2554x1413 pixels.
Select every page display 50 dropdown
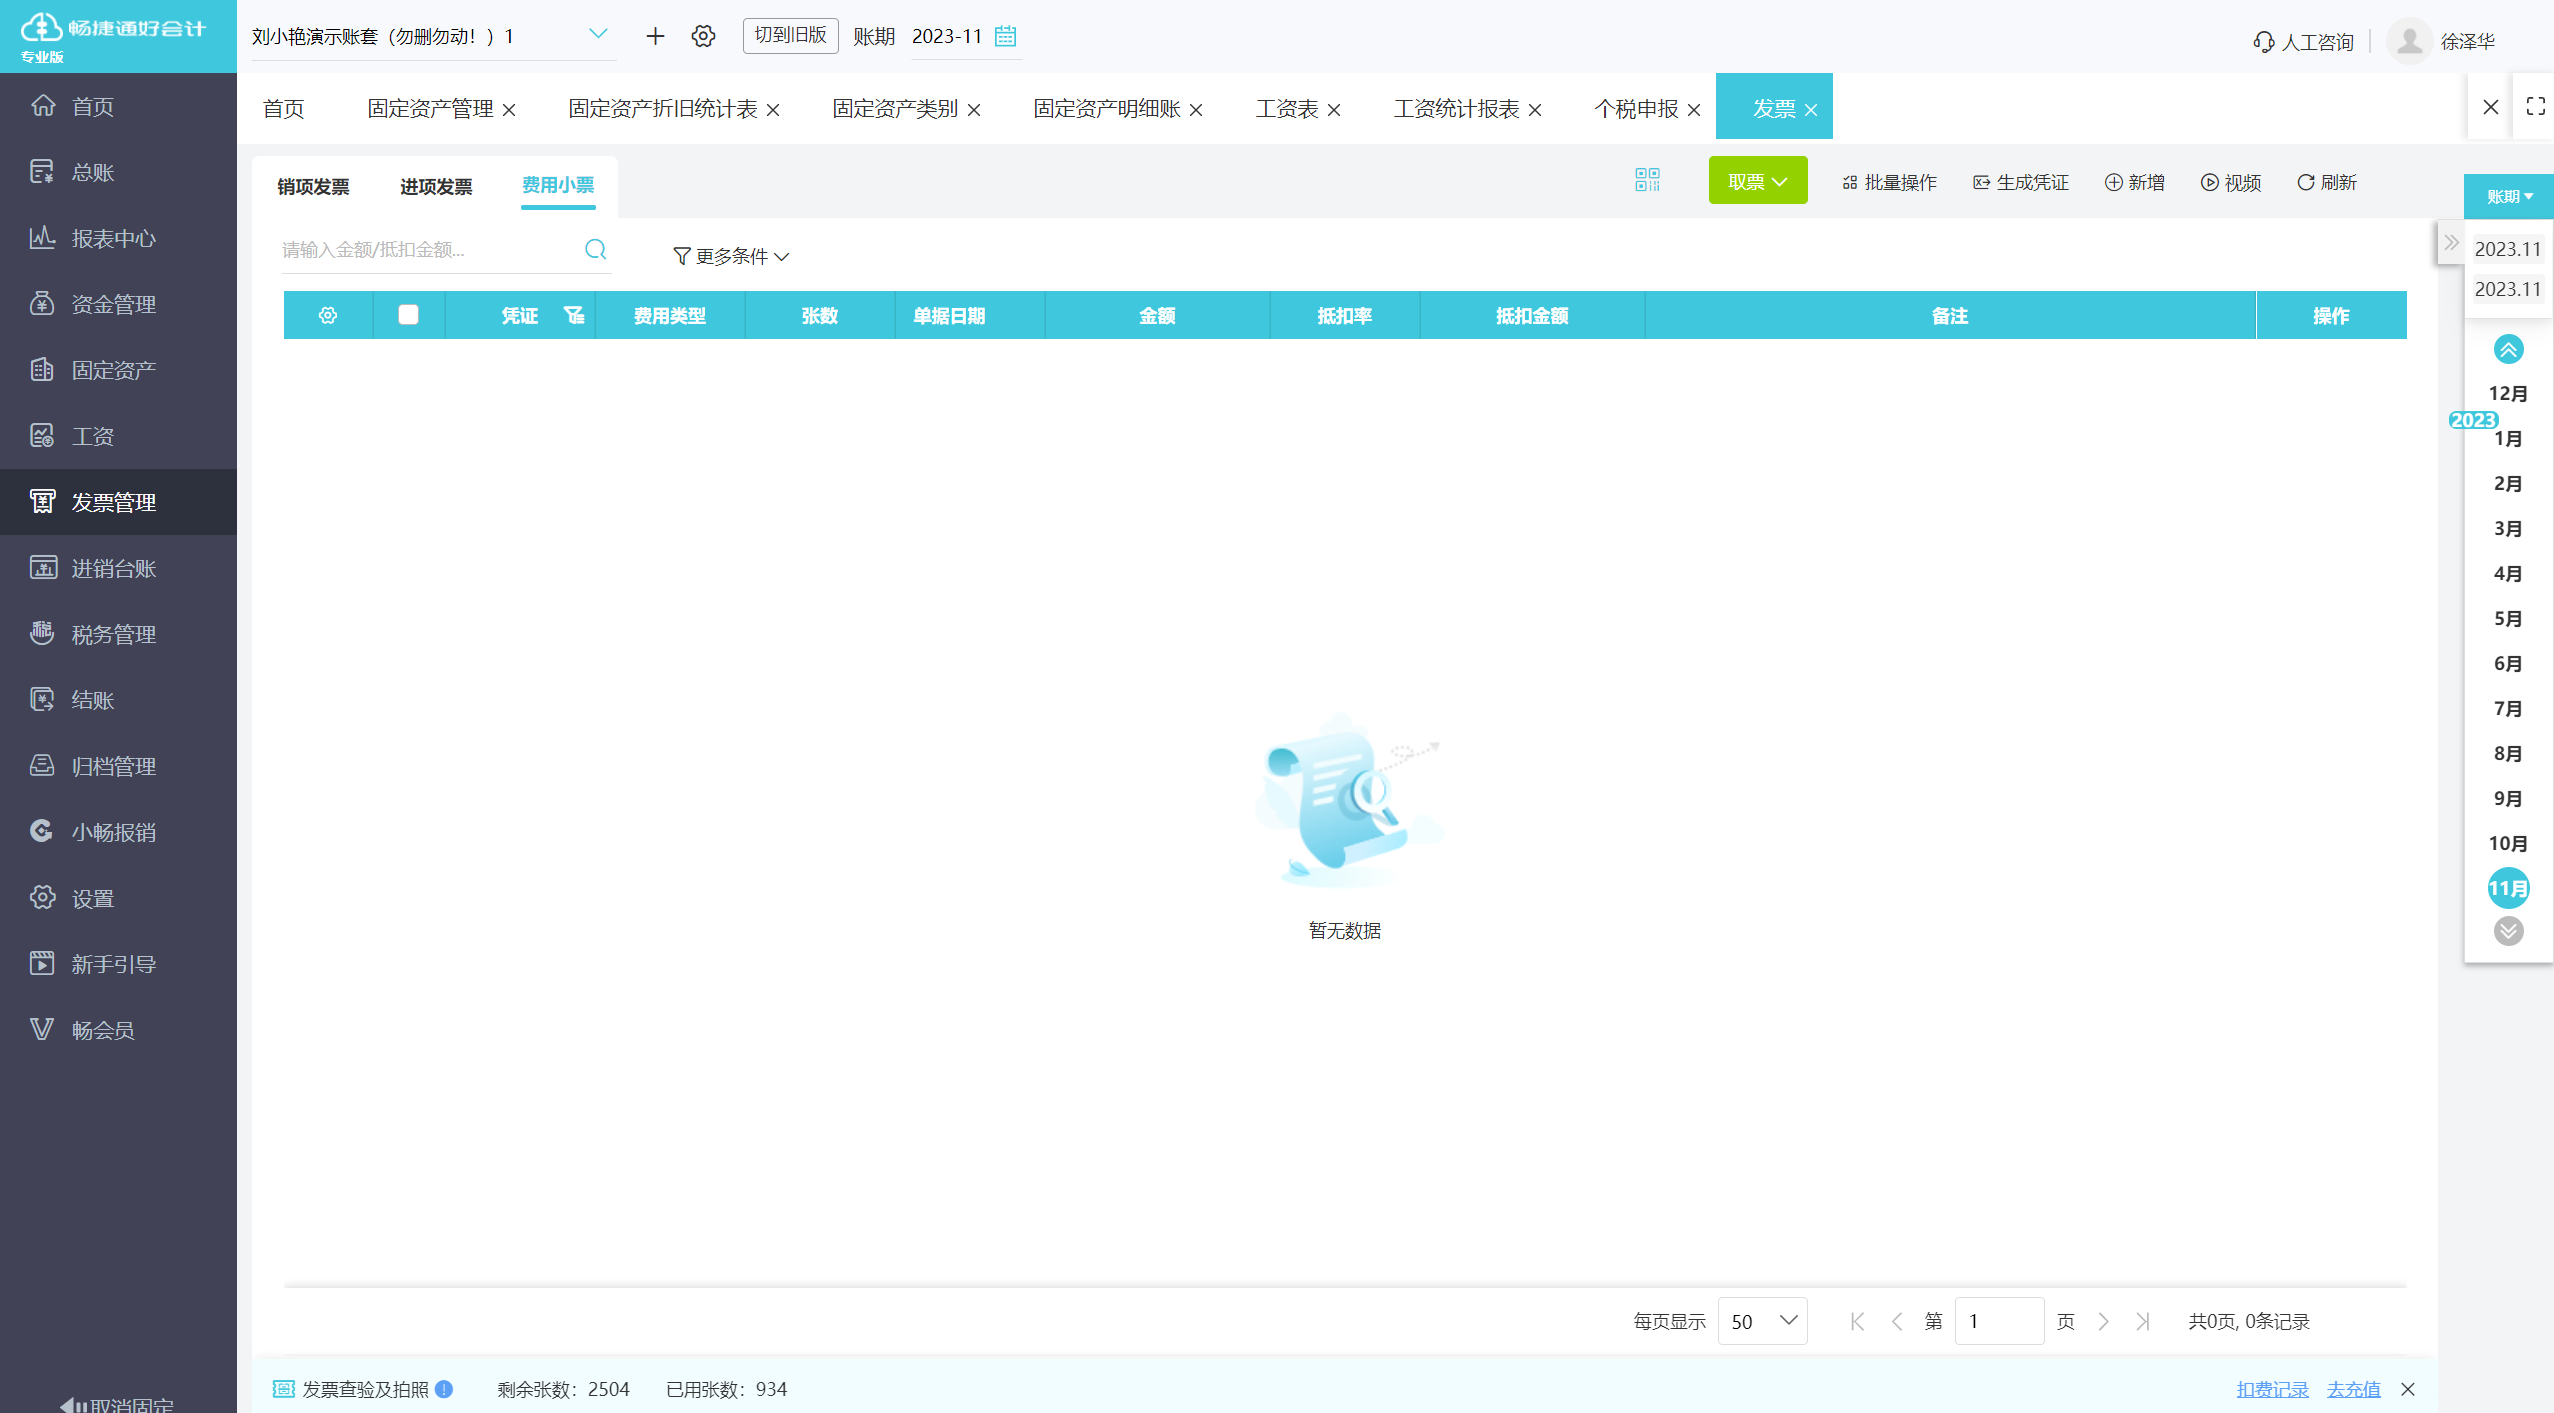coord(1761,1321)
